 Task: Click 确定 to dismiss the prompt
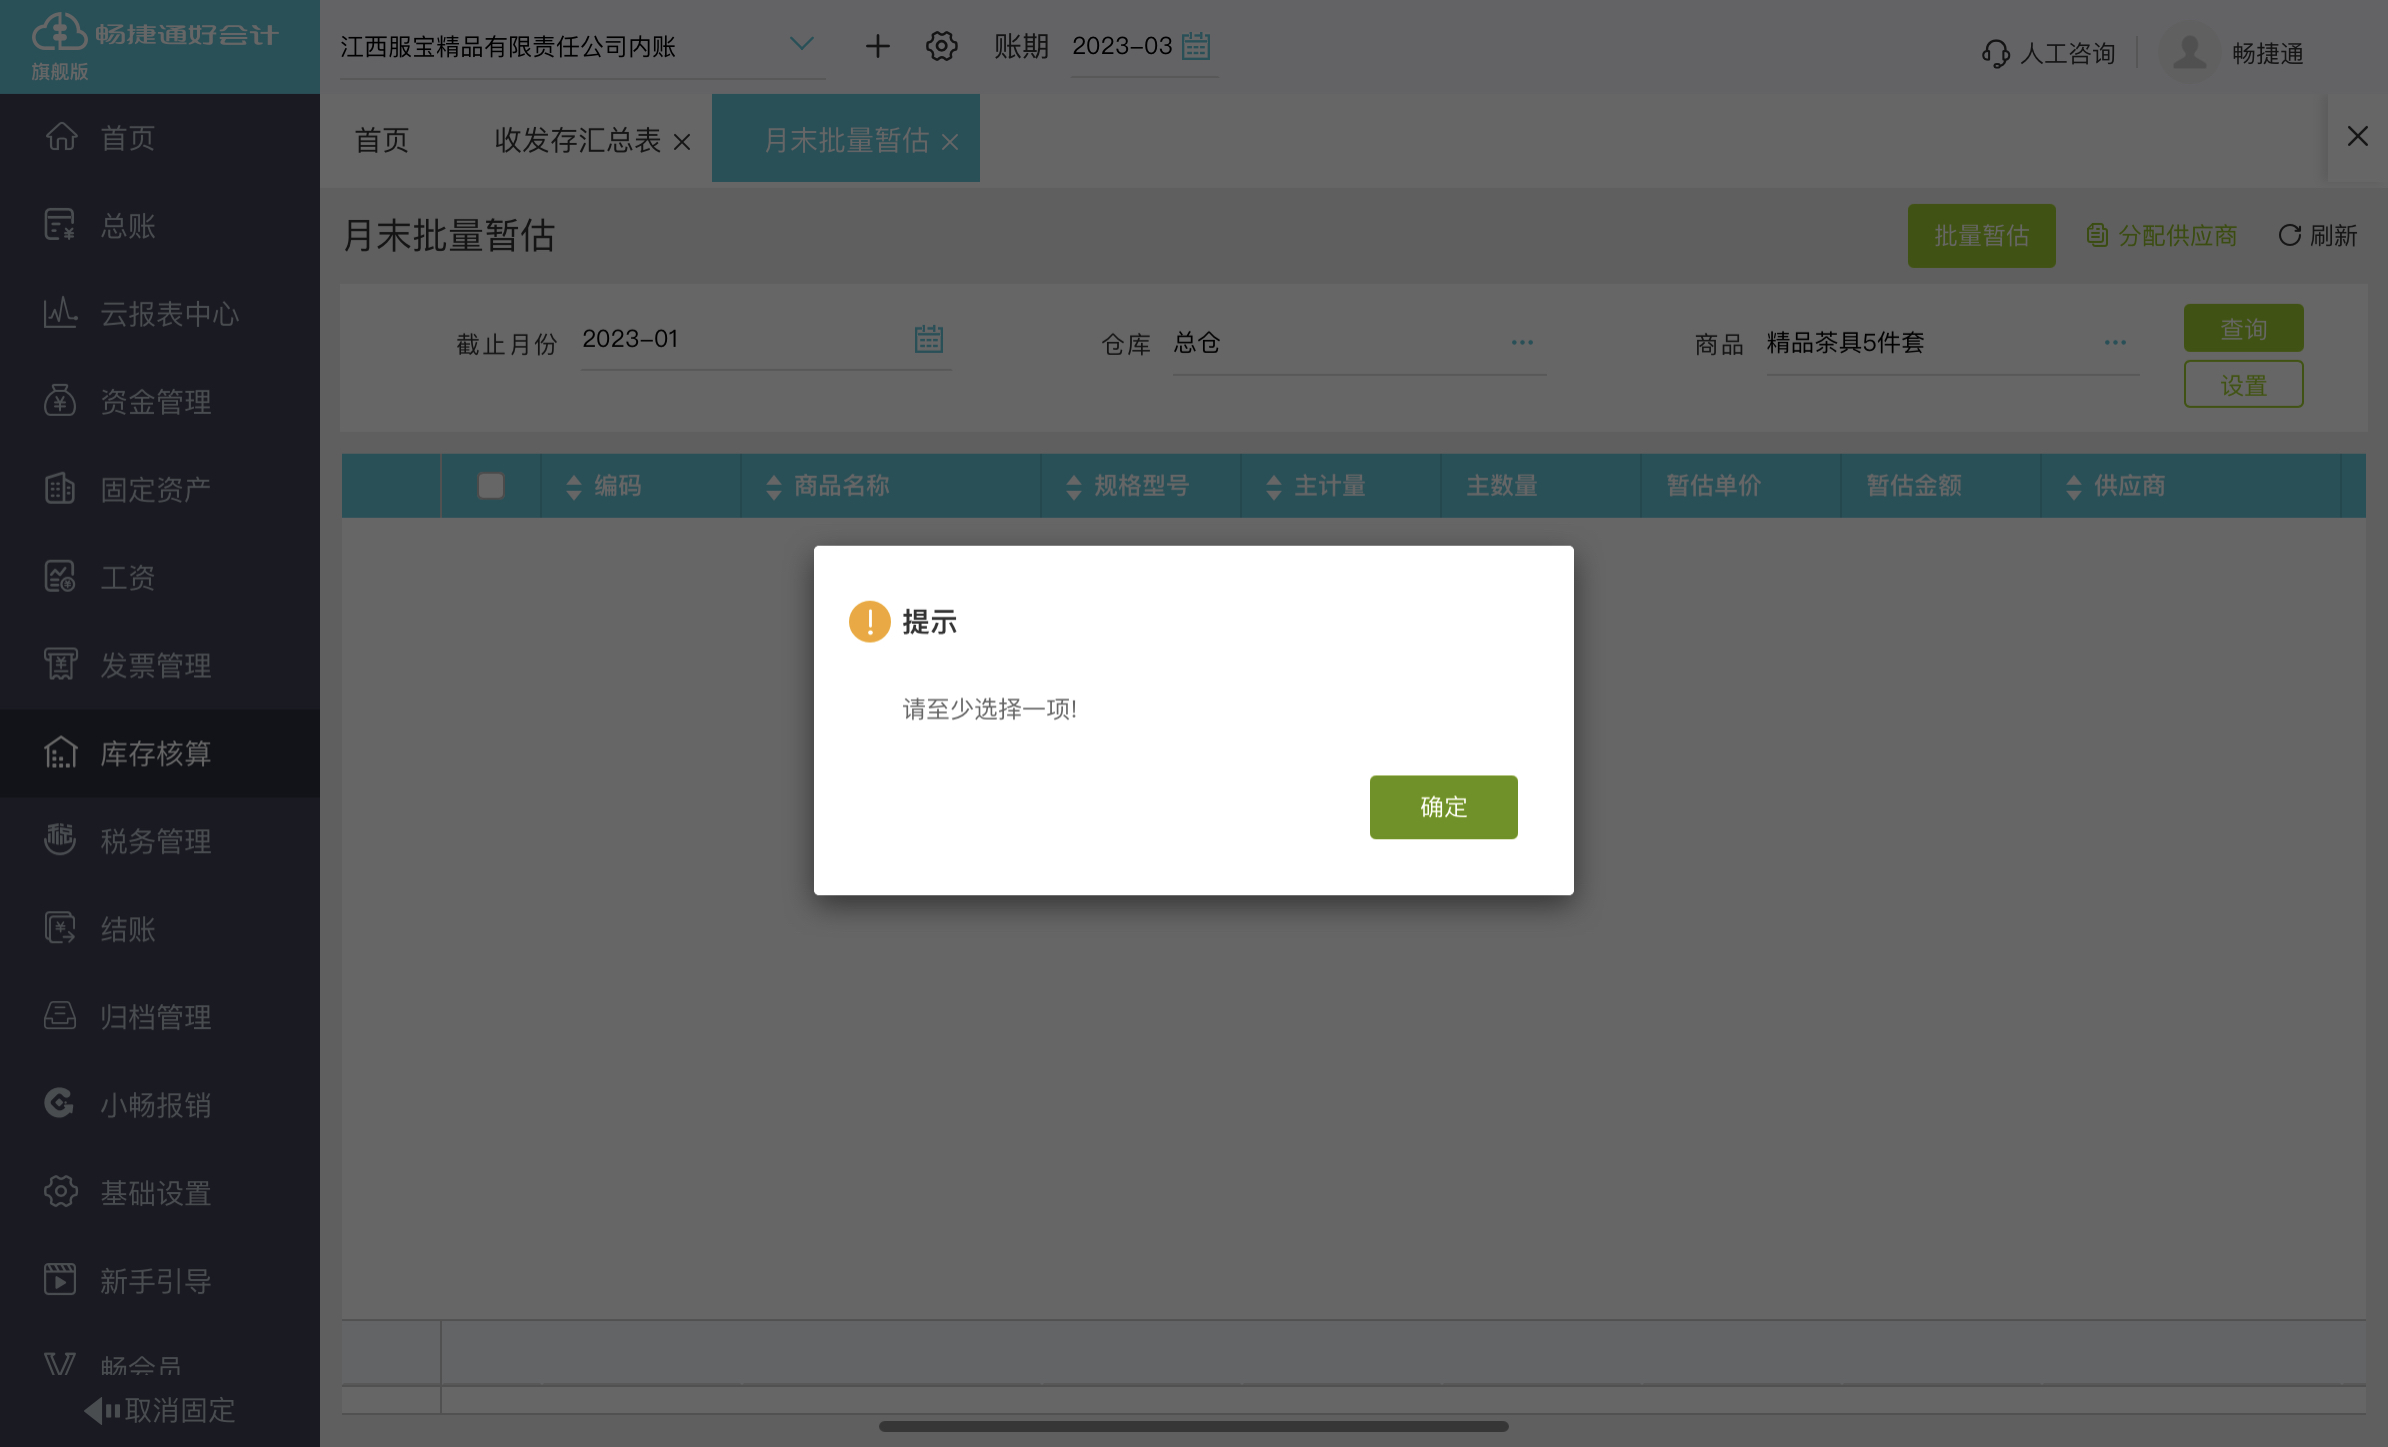(x=1445, y=805)
